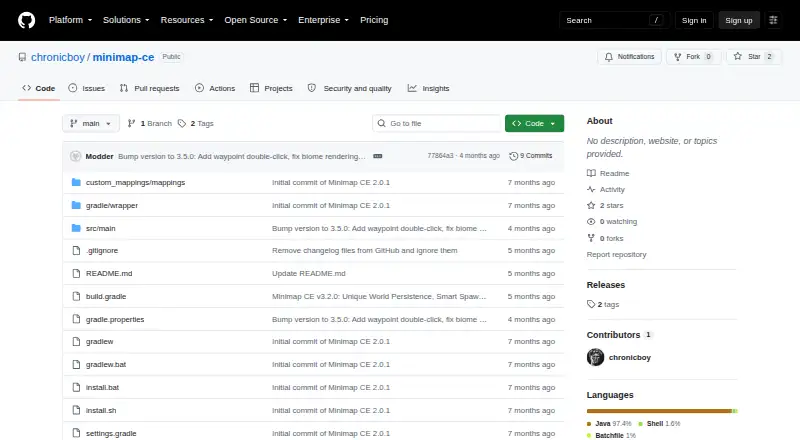This screenshot has height=440, width=800.
Task: Open the green Code dropdown button
Action: [x=534, y=124]
